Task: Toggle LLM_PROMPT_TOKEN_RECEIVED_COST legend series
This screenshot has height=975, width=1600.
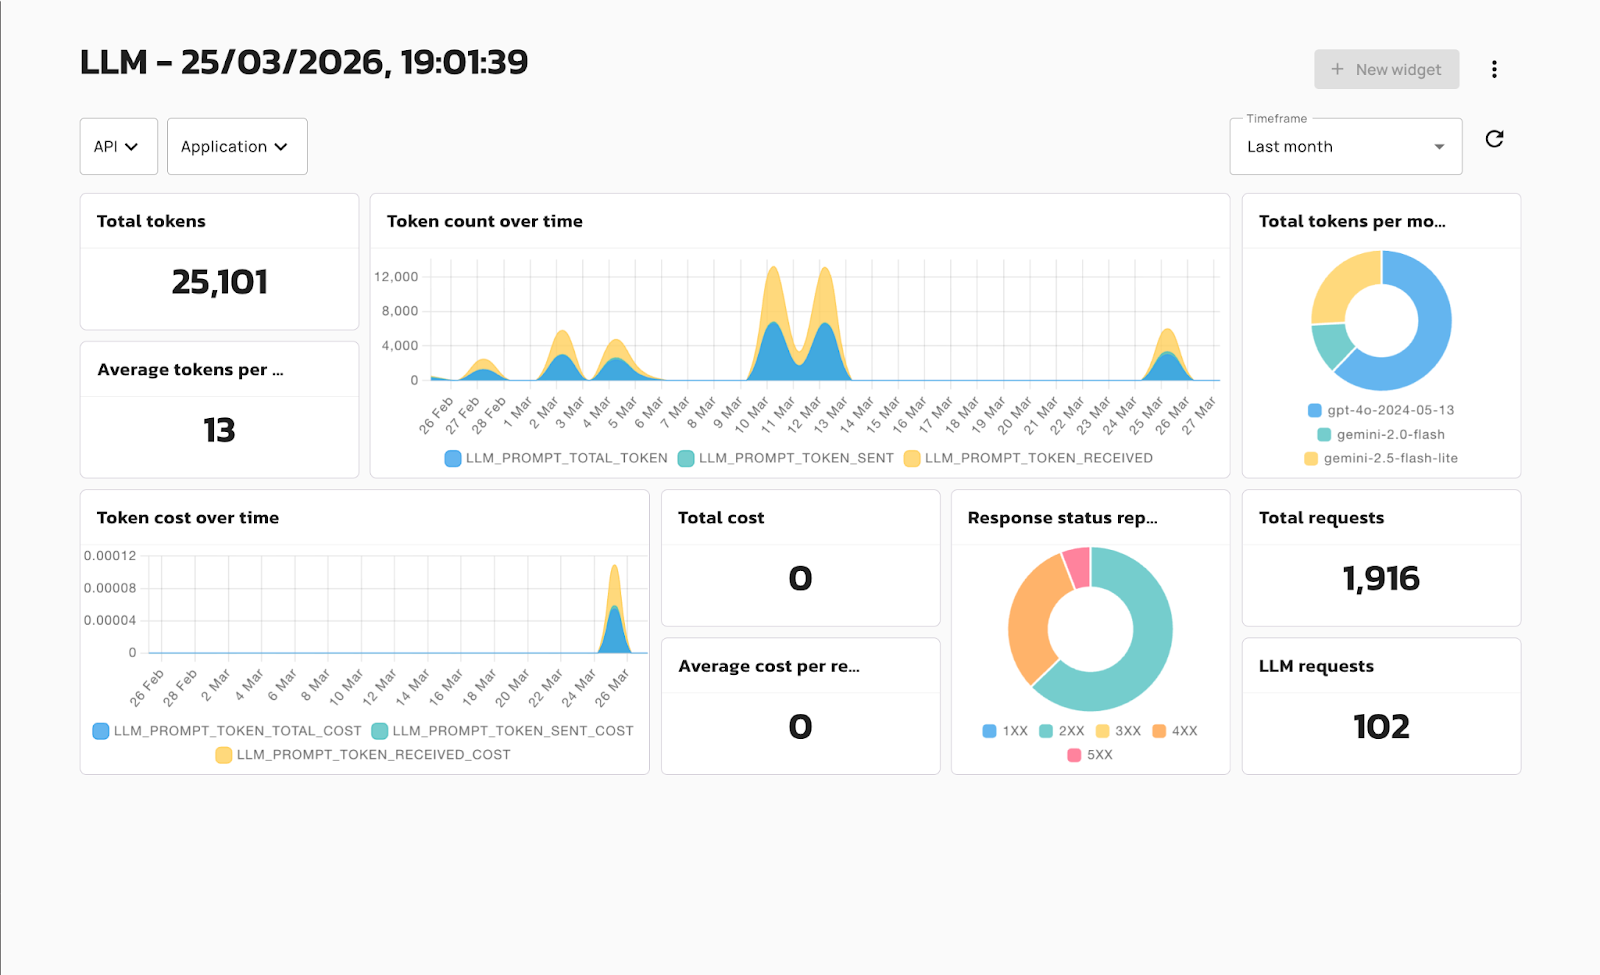Action: [363, 755]
